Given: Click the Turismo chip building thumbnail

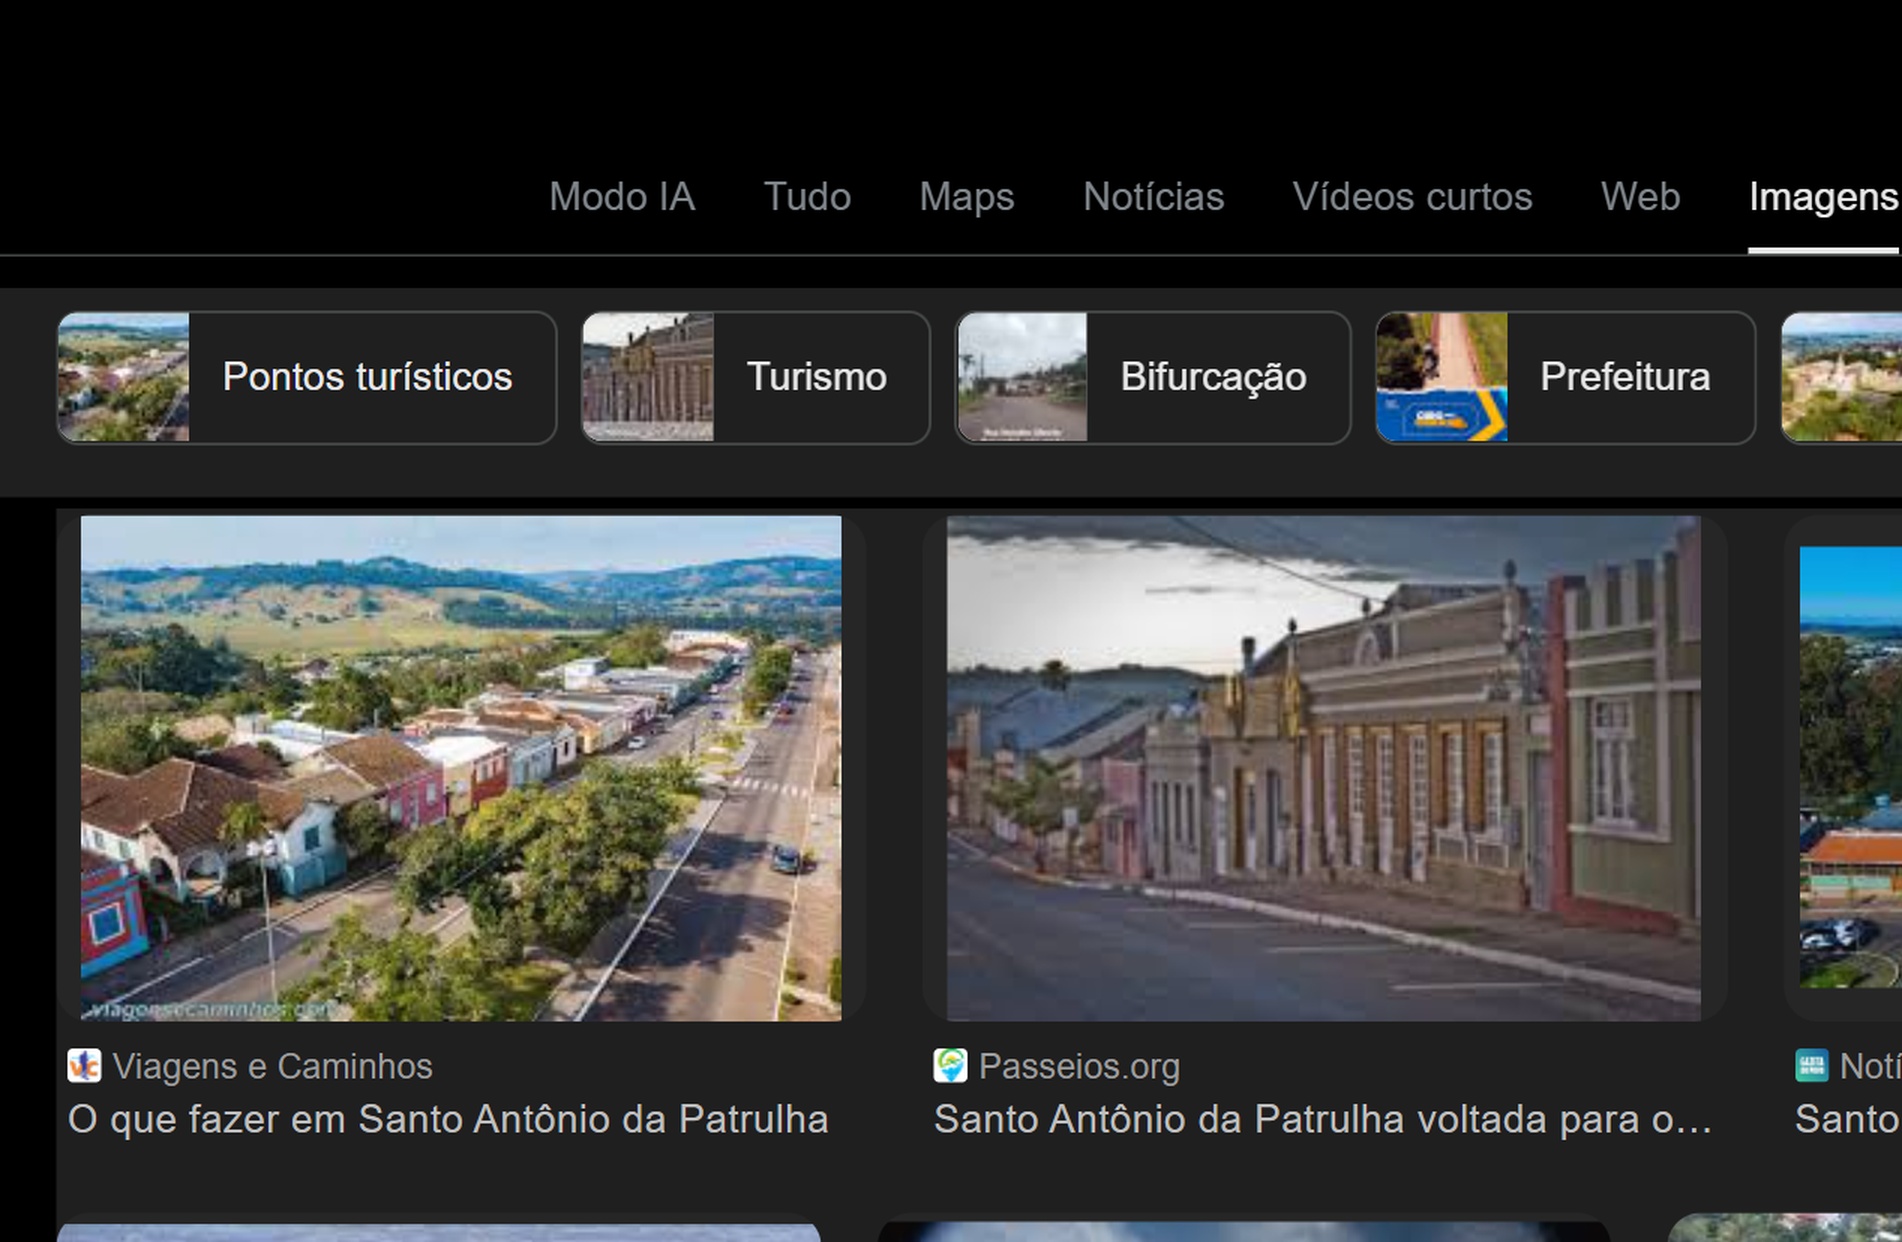Looking at the screenshot, I should point(648,377).
